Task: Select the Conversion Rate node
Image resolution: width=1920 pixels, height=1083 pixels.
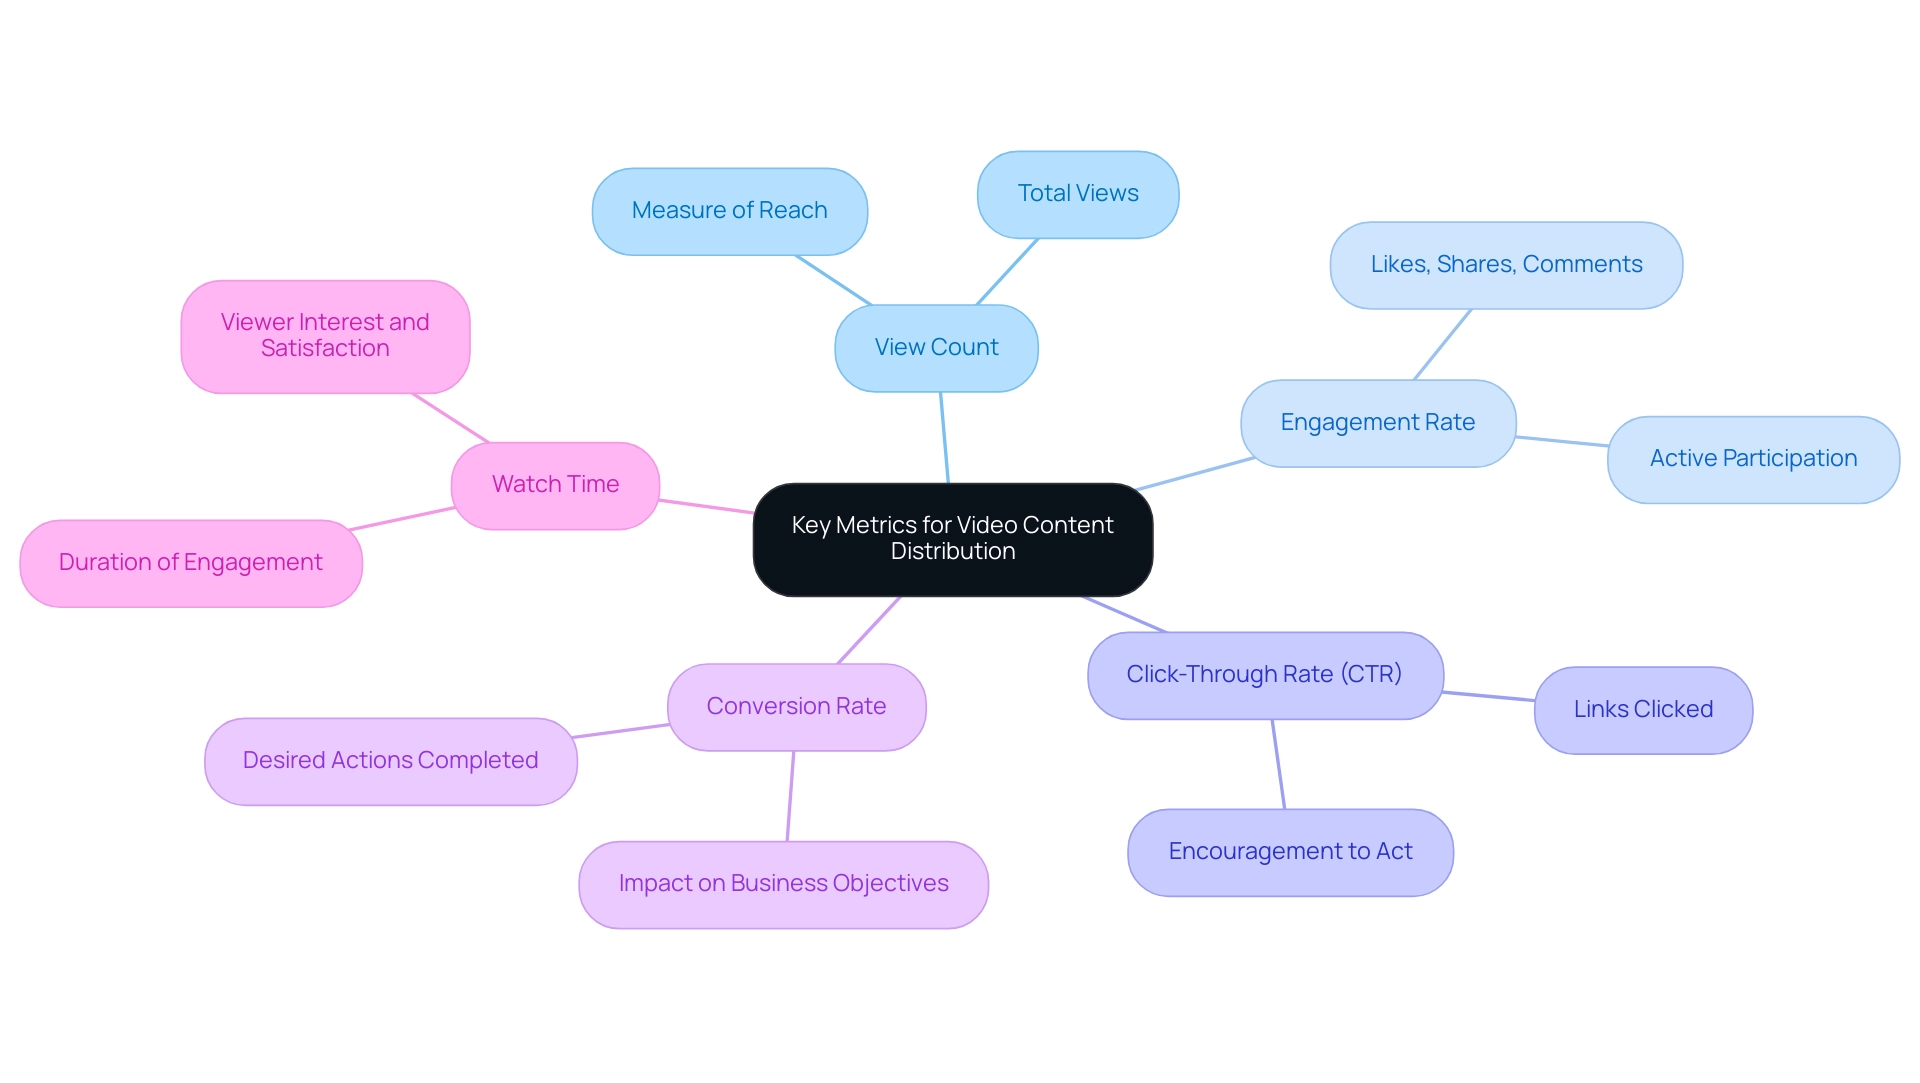Action: 793,704
